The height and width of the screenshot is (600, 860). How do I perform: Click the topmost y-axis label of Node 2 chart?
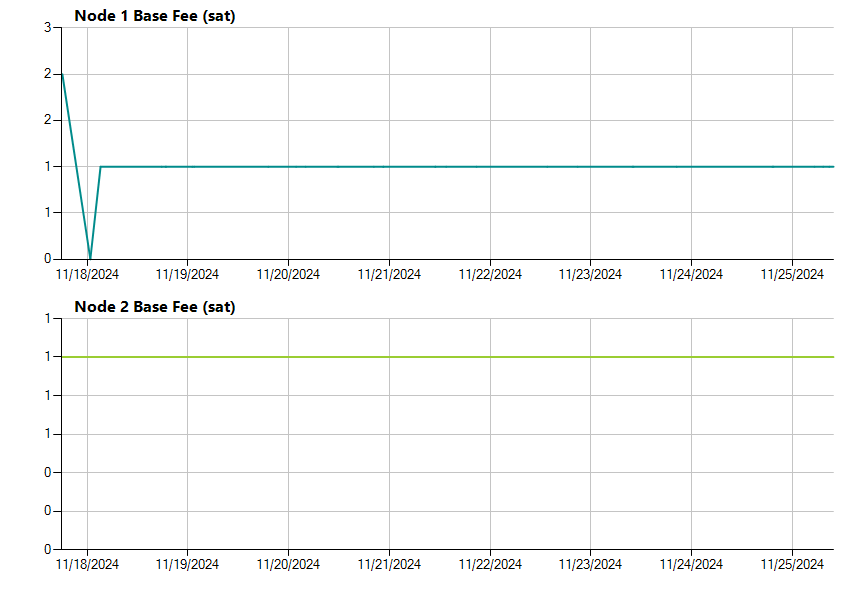click(47, 319)
